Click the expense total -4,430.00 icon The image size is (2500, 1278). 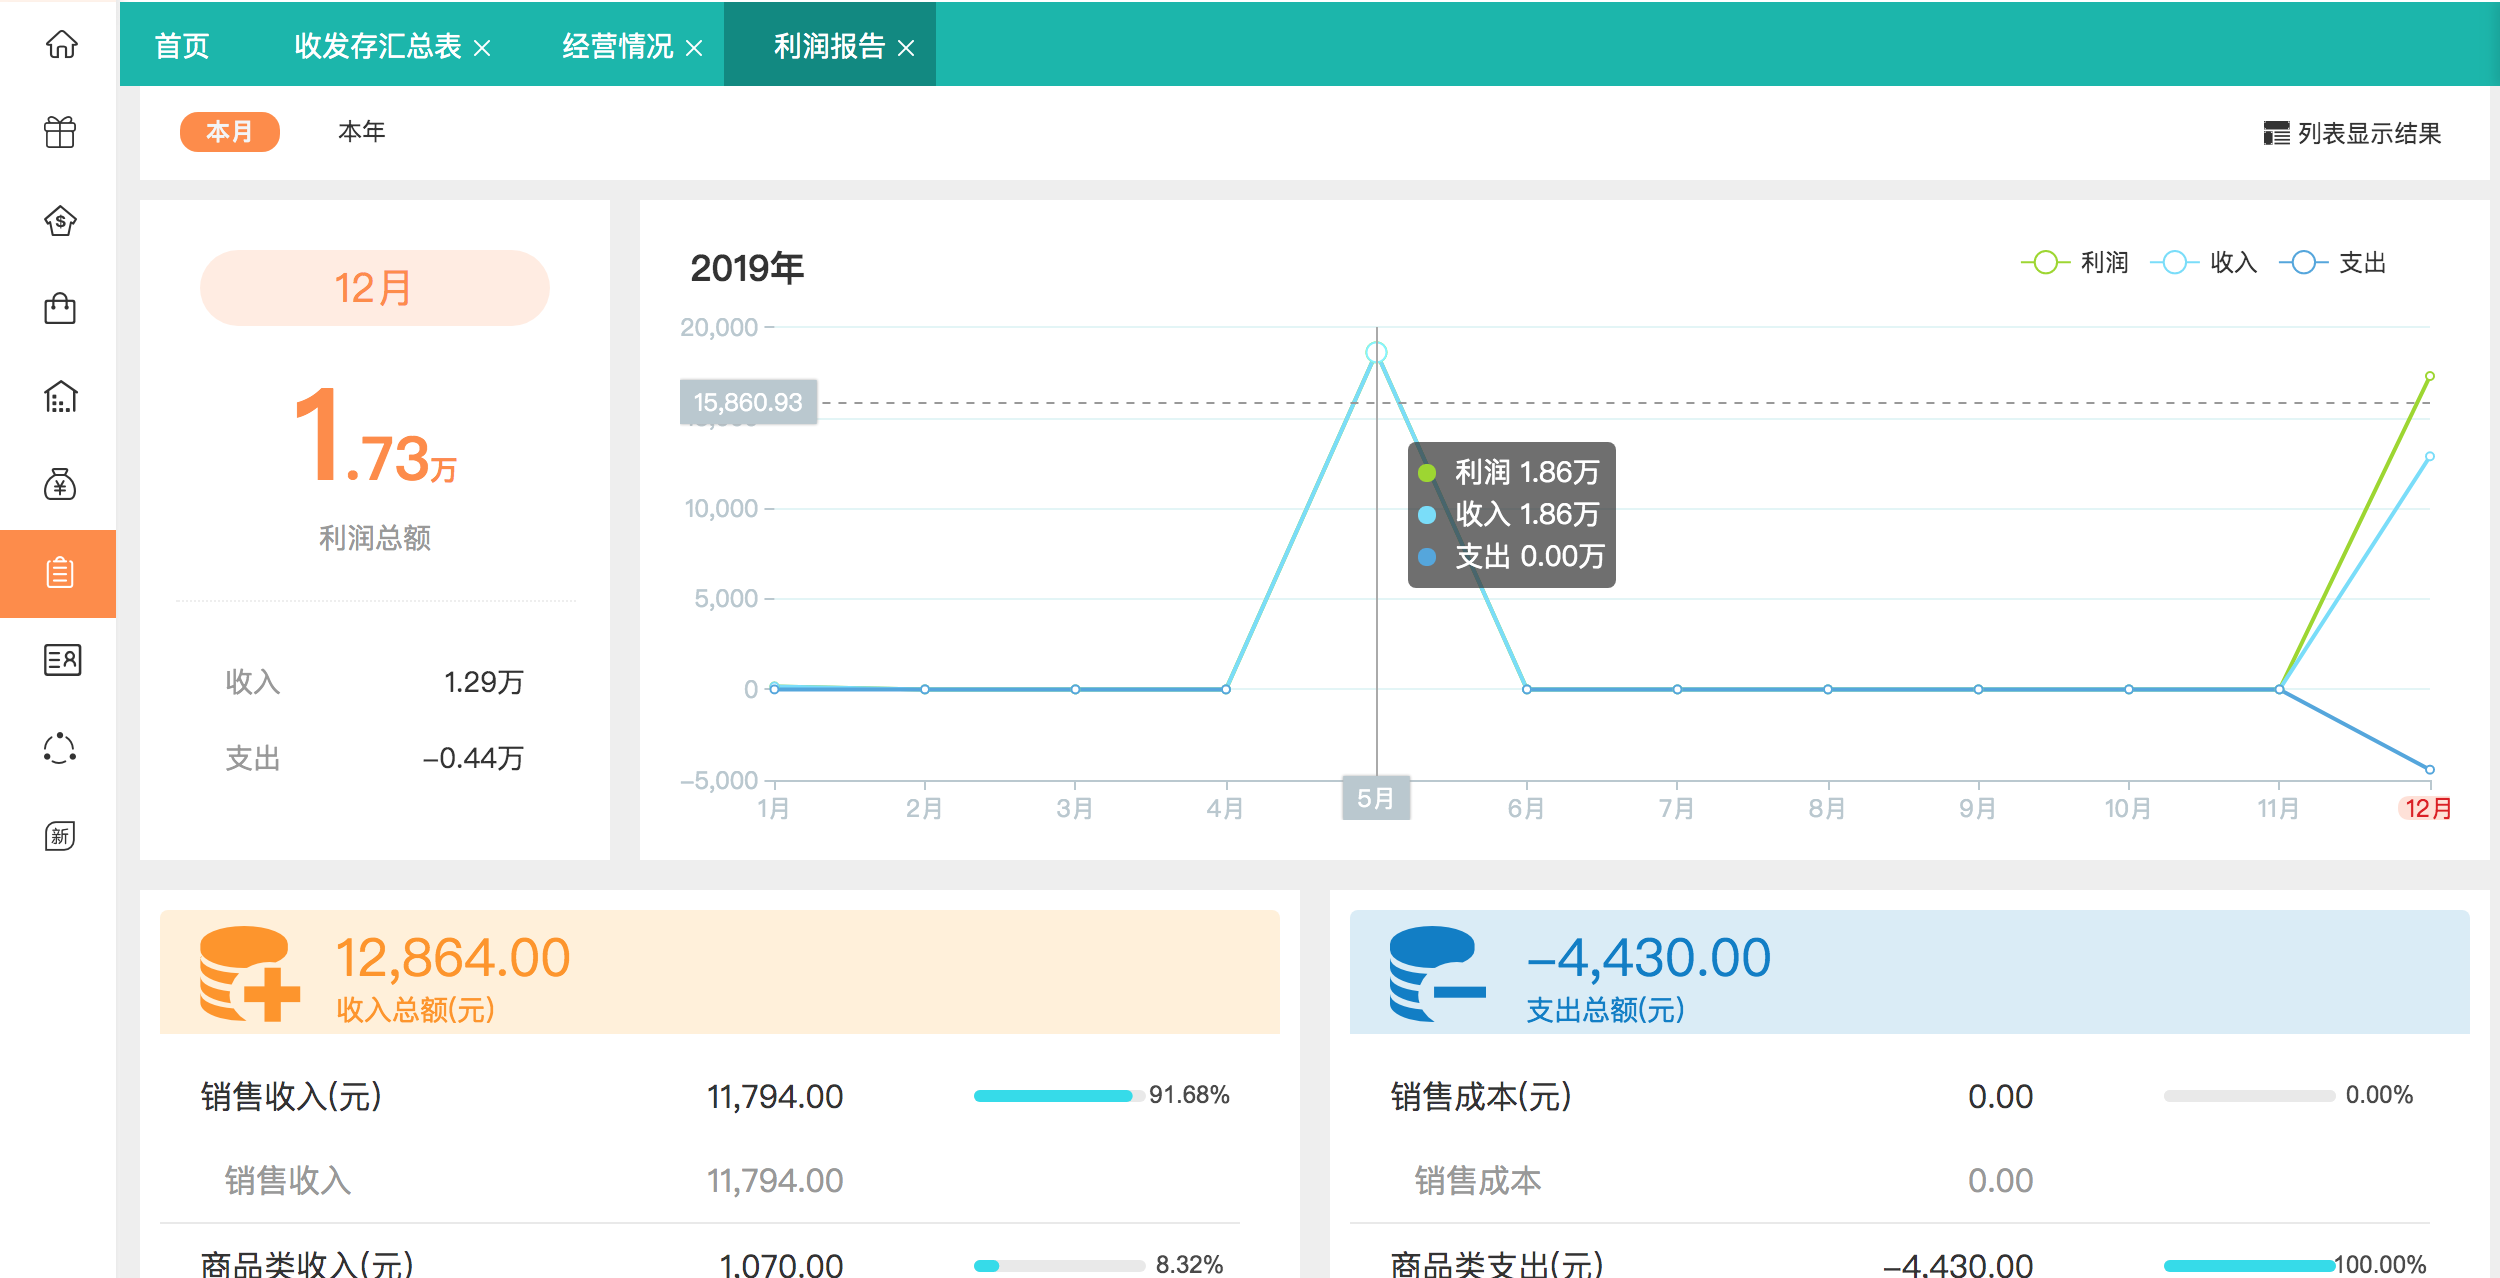pyautogui.click(x=1433, y=975)
